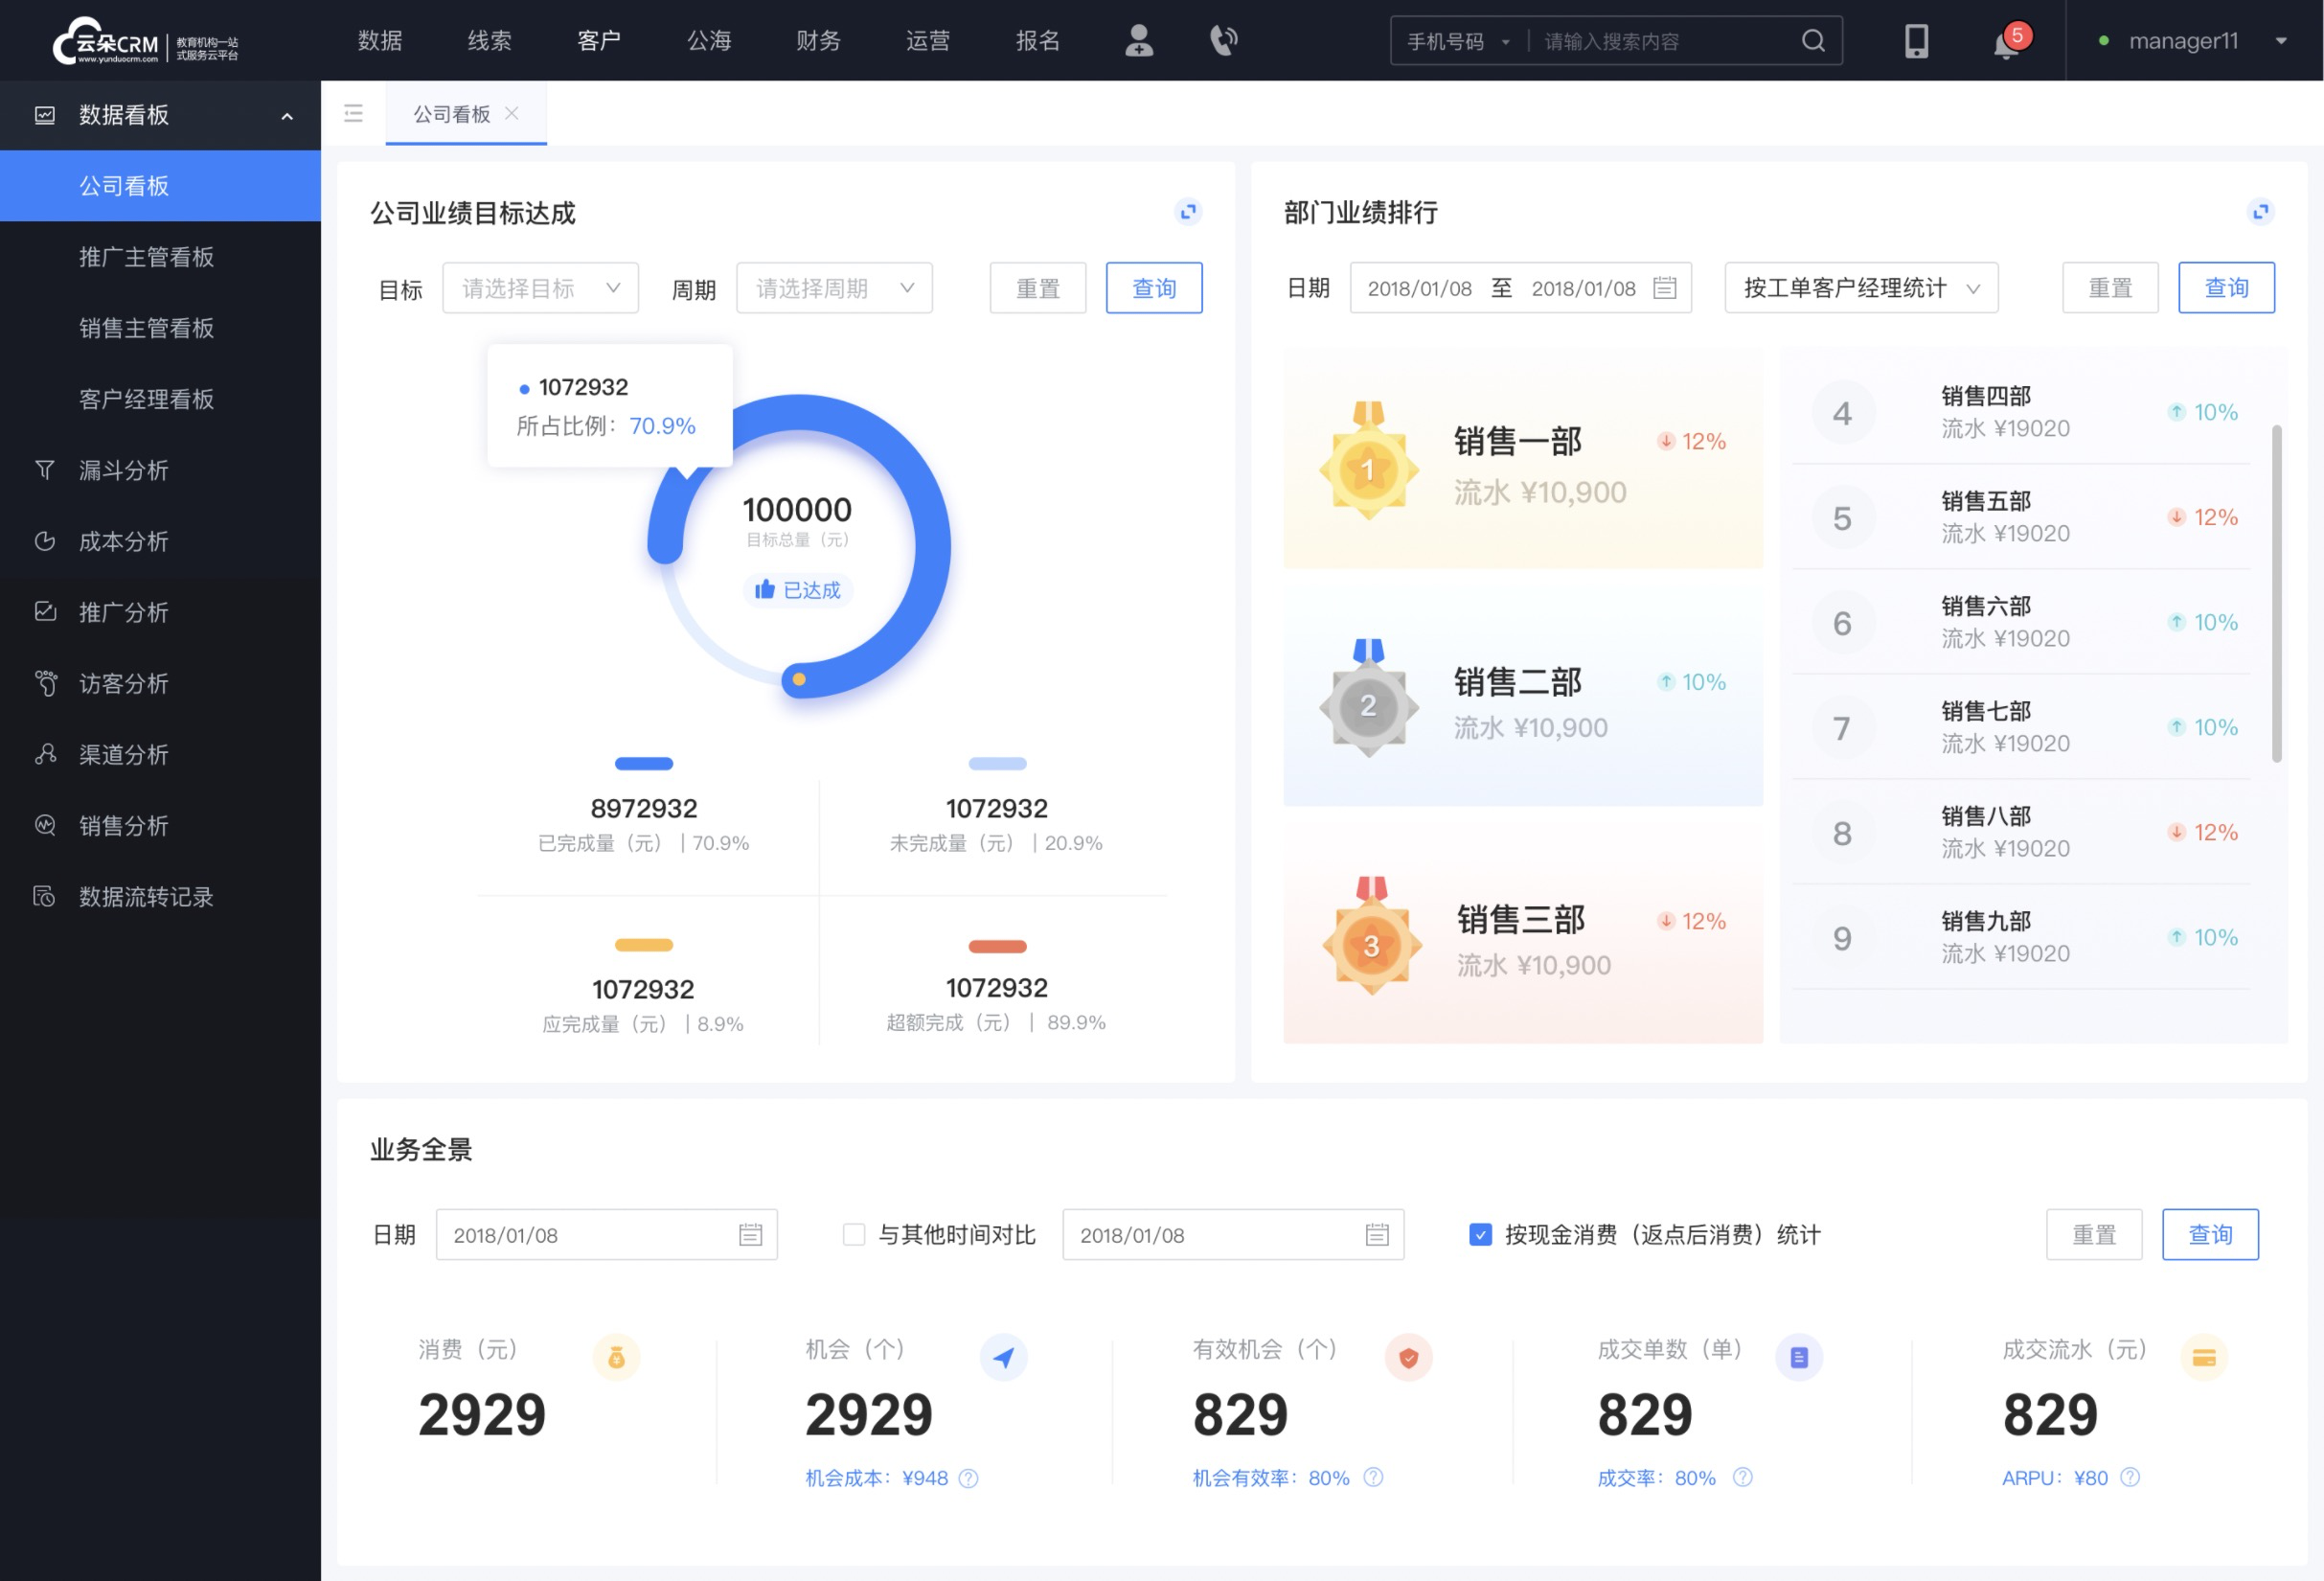The height and width of the screenshot is (1581, 2324).
Task: Select 目标 target dropdown filter
Action: pos(537,287)
